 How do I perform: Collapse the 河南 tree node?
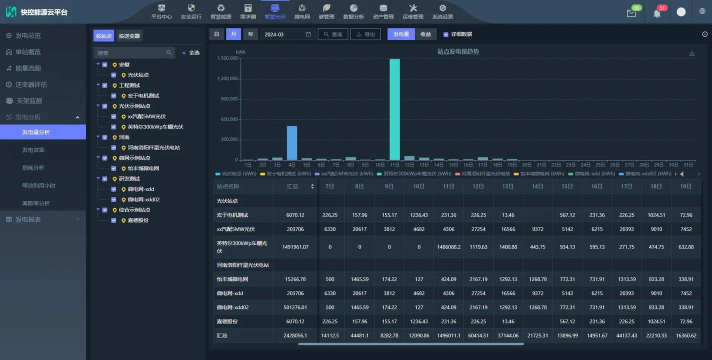pyautogui.click(x=98, y=137)
